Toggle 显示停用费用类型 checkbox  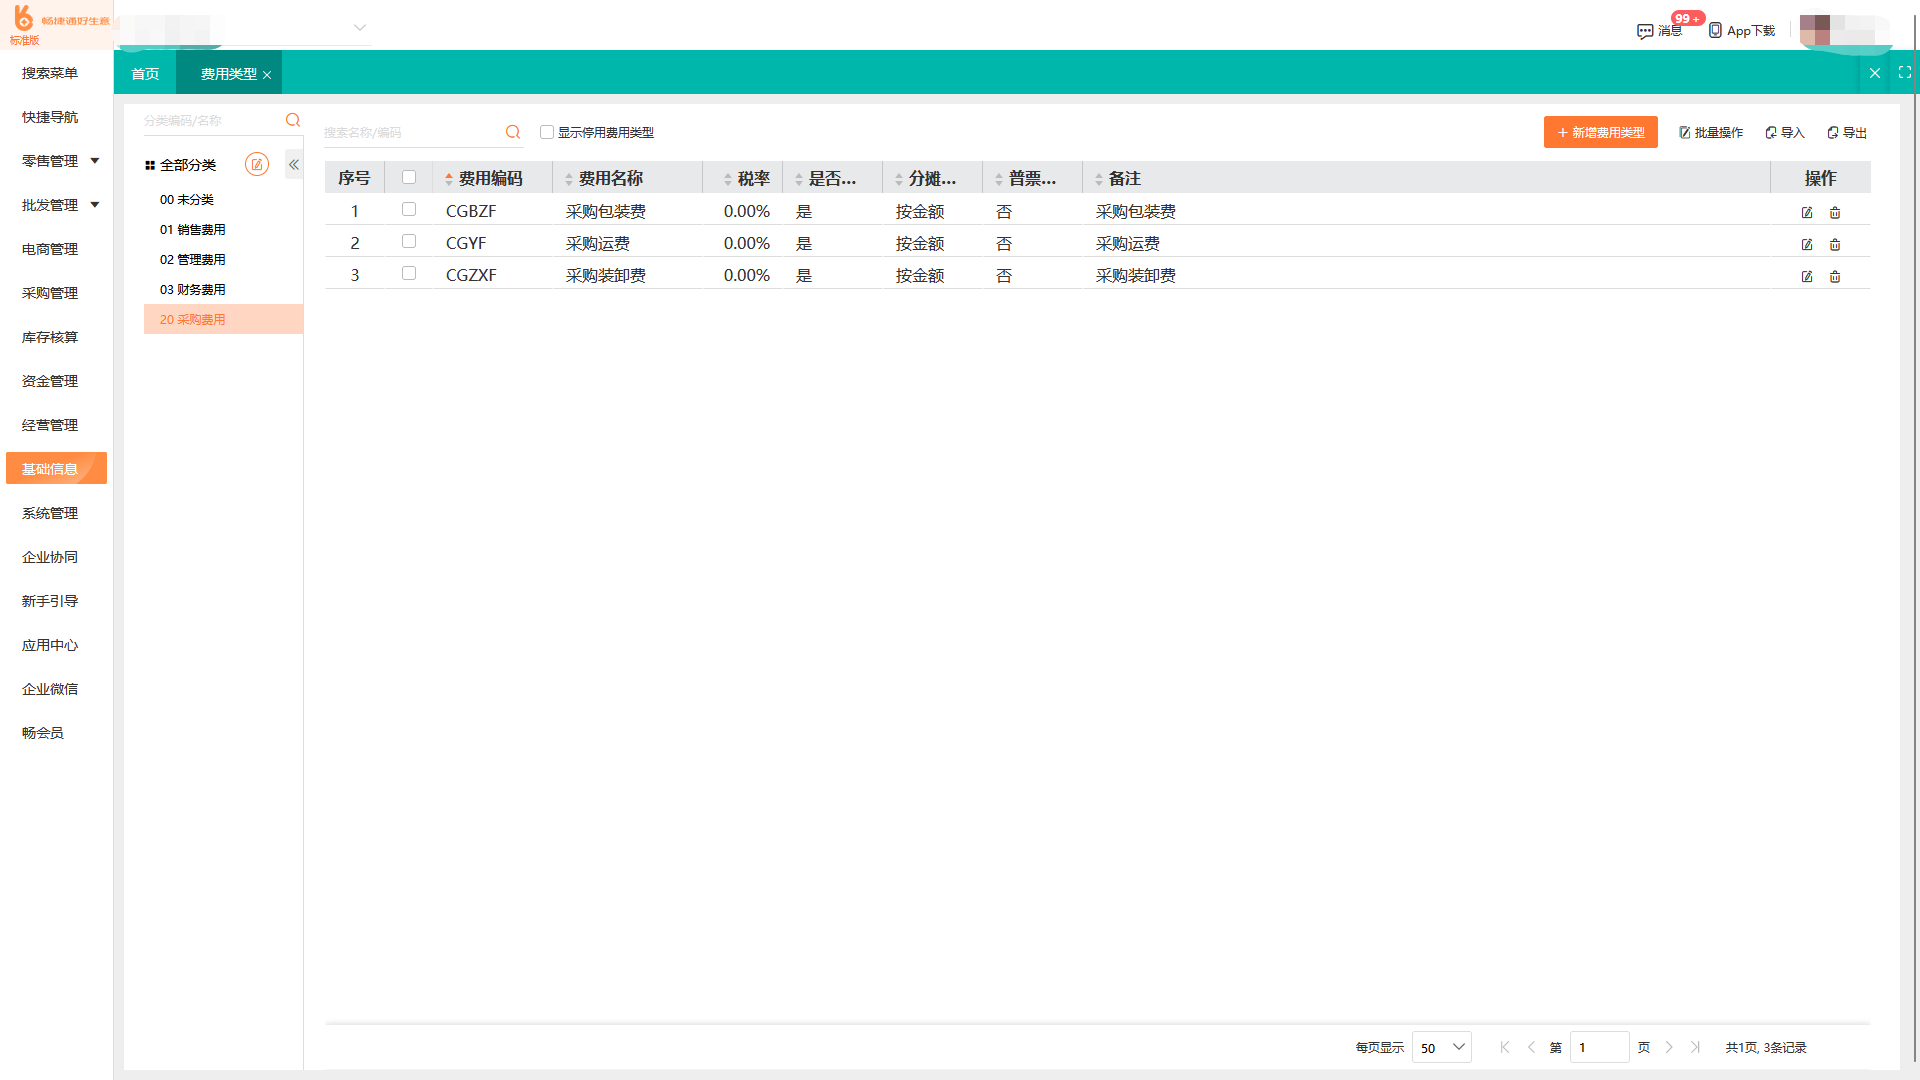(545, 132)
